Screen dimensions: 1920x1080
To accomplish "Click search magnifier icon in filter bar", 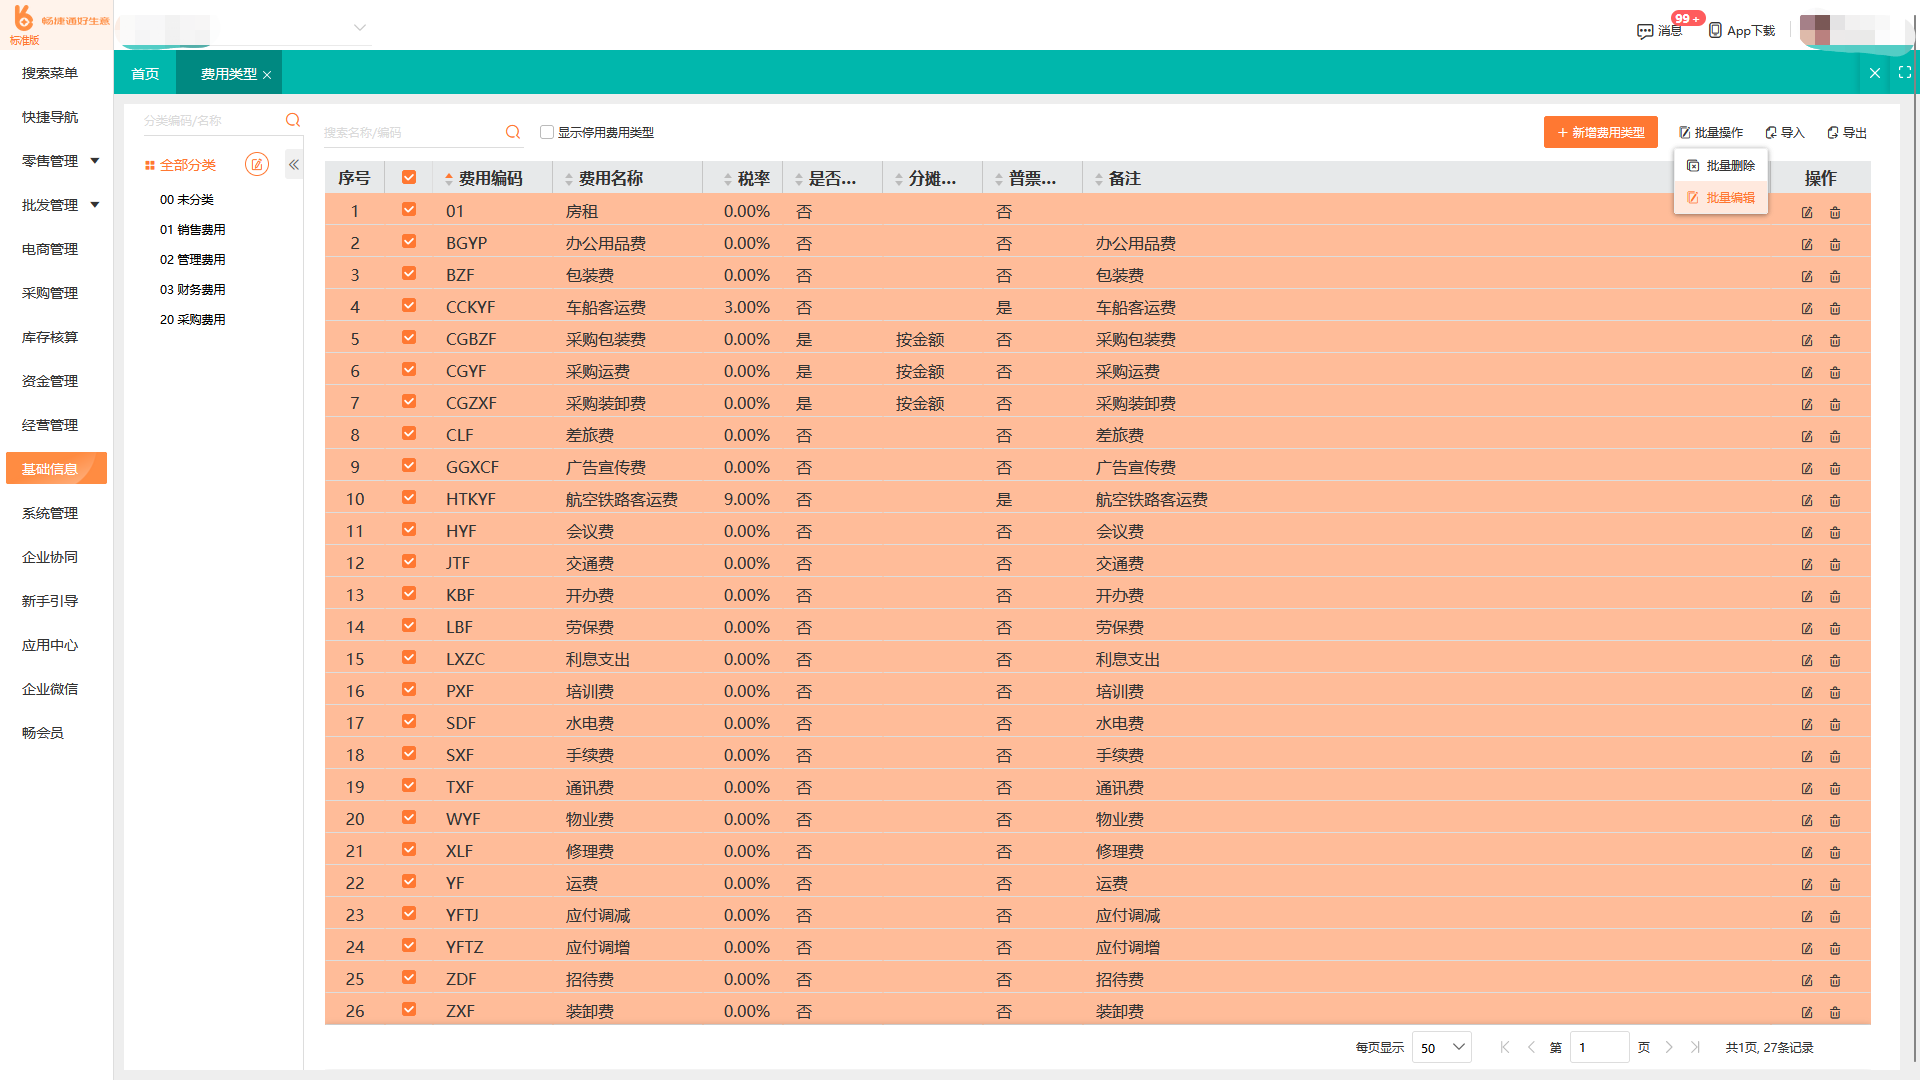I will 513,131.
